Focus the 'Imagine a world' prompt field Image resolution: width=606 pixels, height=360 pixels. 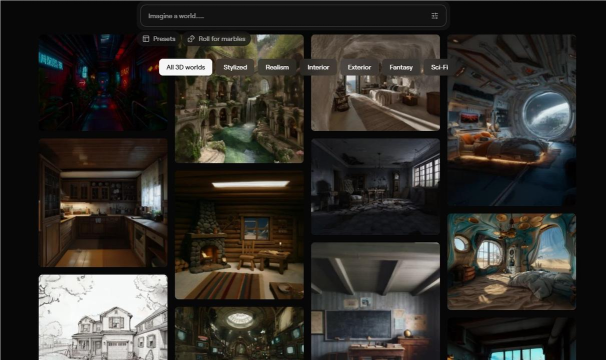click(293, 16)
